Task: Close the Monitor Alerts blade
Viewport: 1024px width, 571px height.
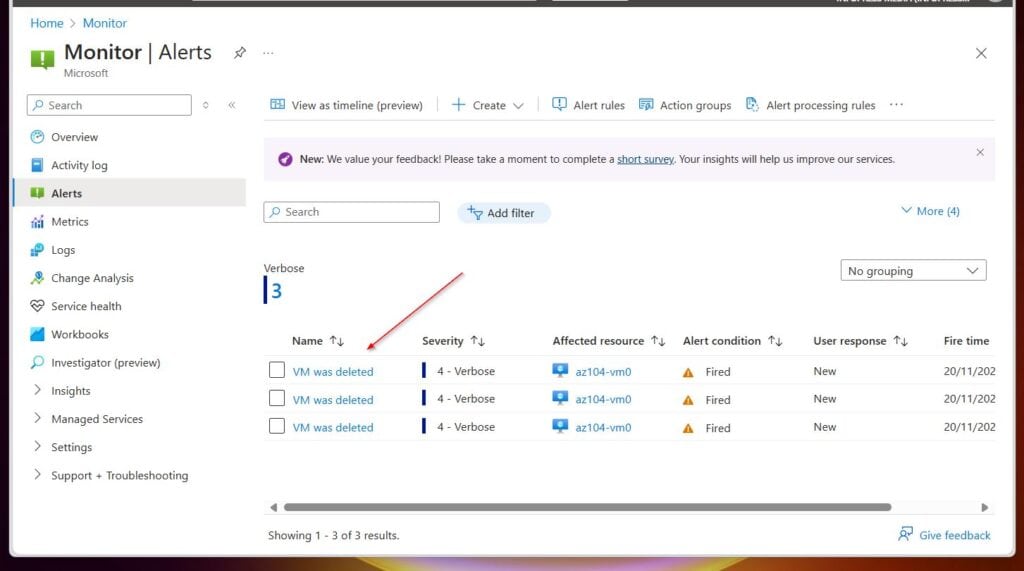Action: 981,54
